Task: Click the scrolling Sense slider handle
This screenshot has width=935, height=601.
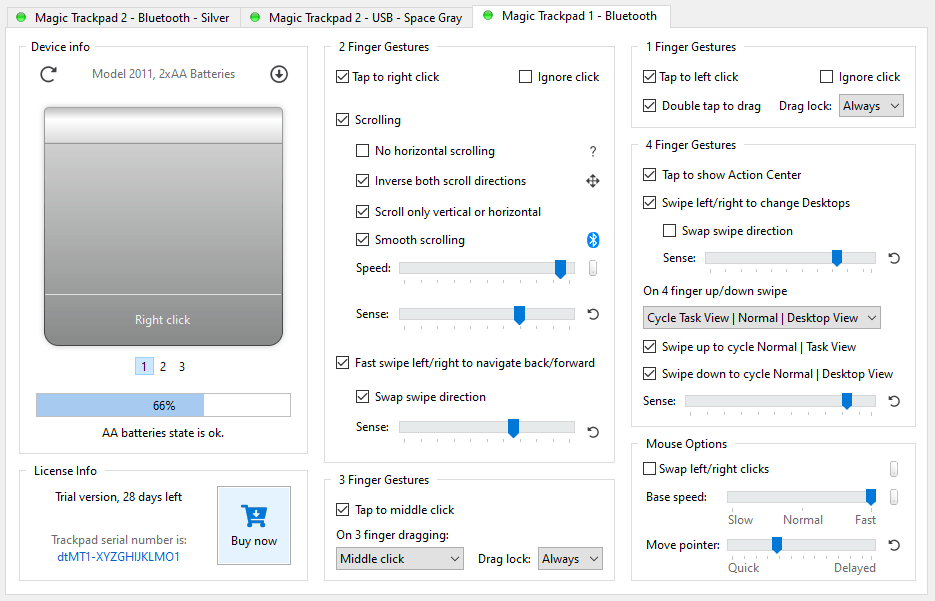Action: click(x=519, y=315)
